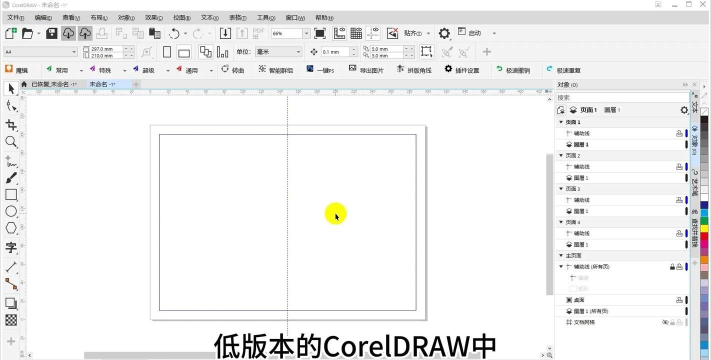Select the Zoom magnifier tool
Screen dimensions: 711x360
coord(11,142)
